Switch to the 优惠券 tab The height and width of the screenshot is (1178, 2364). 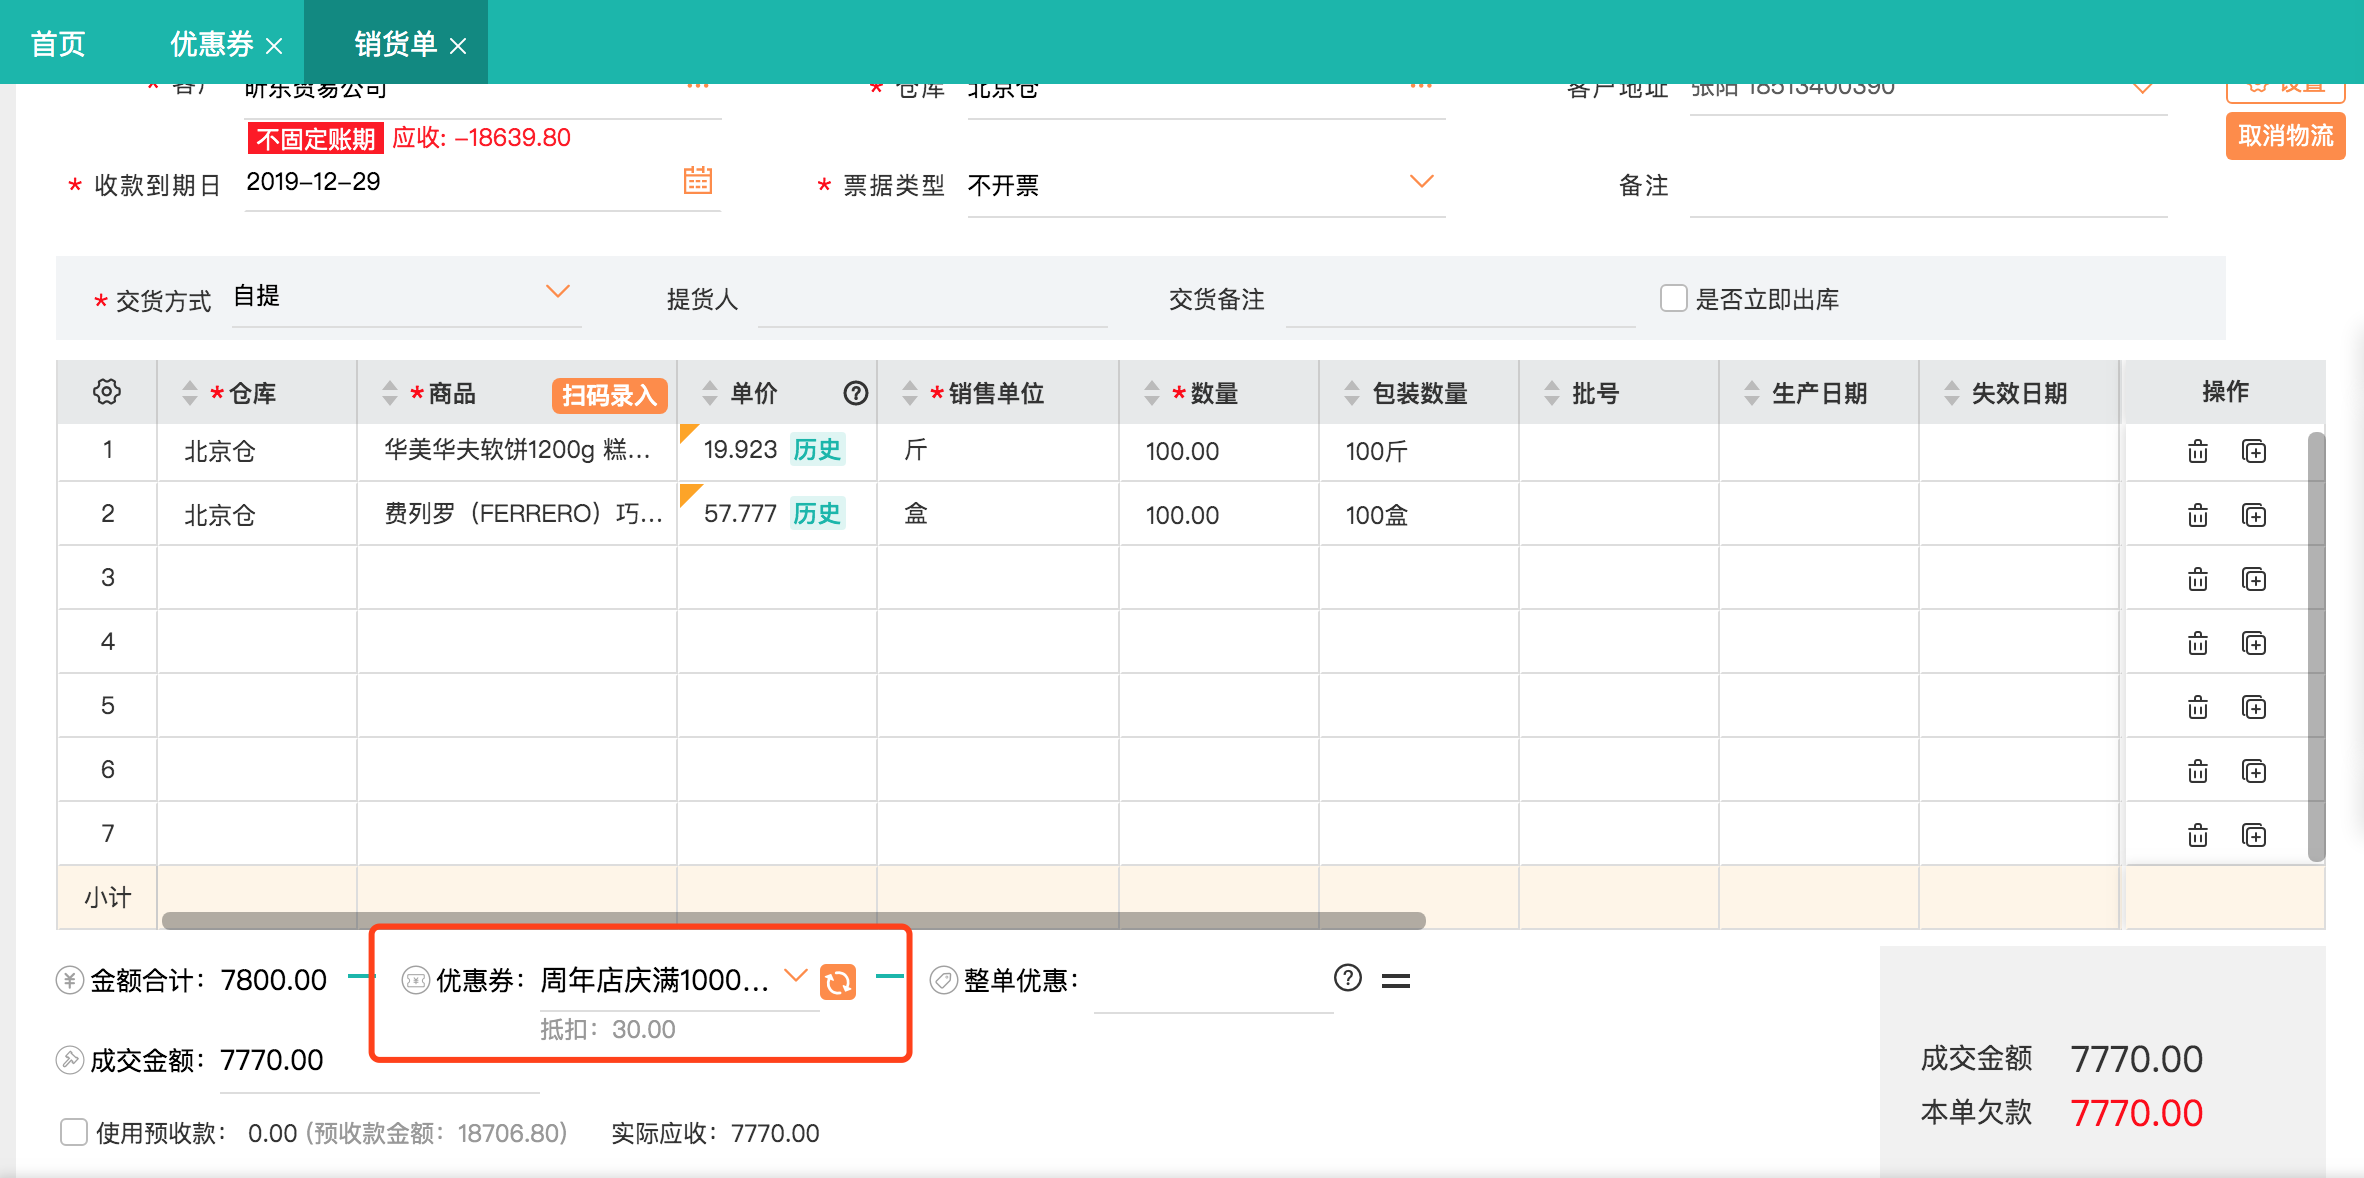[x=210, y=42]
